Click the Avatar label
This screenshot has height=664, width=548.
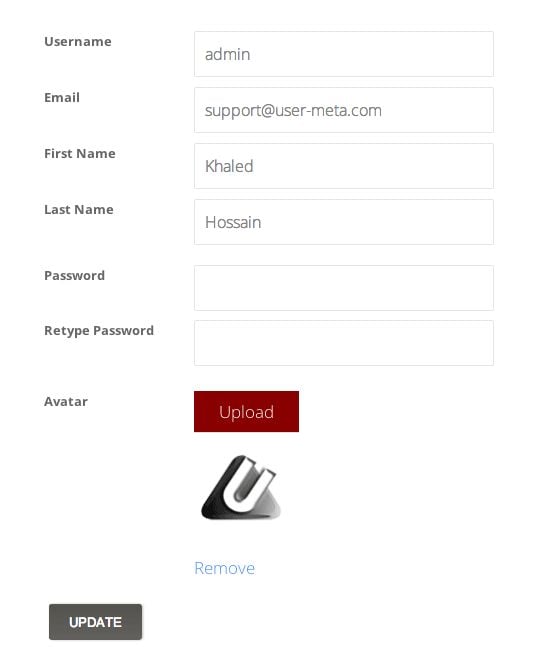[x=66, y=401]
